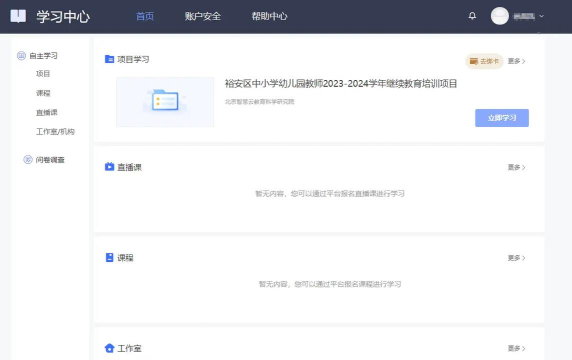Viewport: 572px width, 360px height.
Task: Open the 裕安区中小学幼儿园教师 training project title
Action: [x=341, y=84]
